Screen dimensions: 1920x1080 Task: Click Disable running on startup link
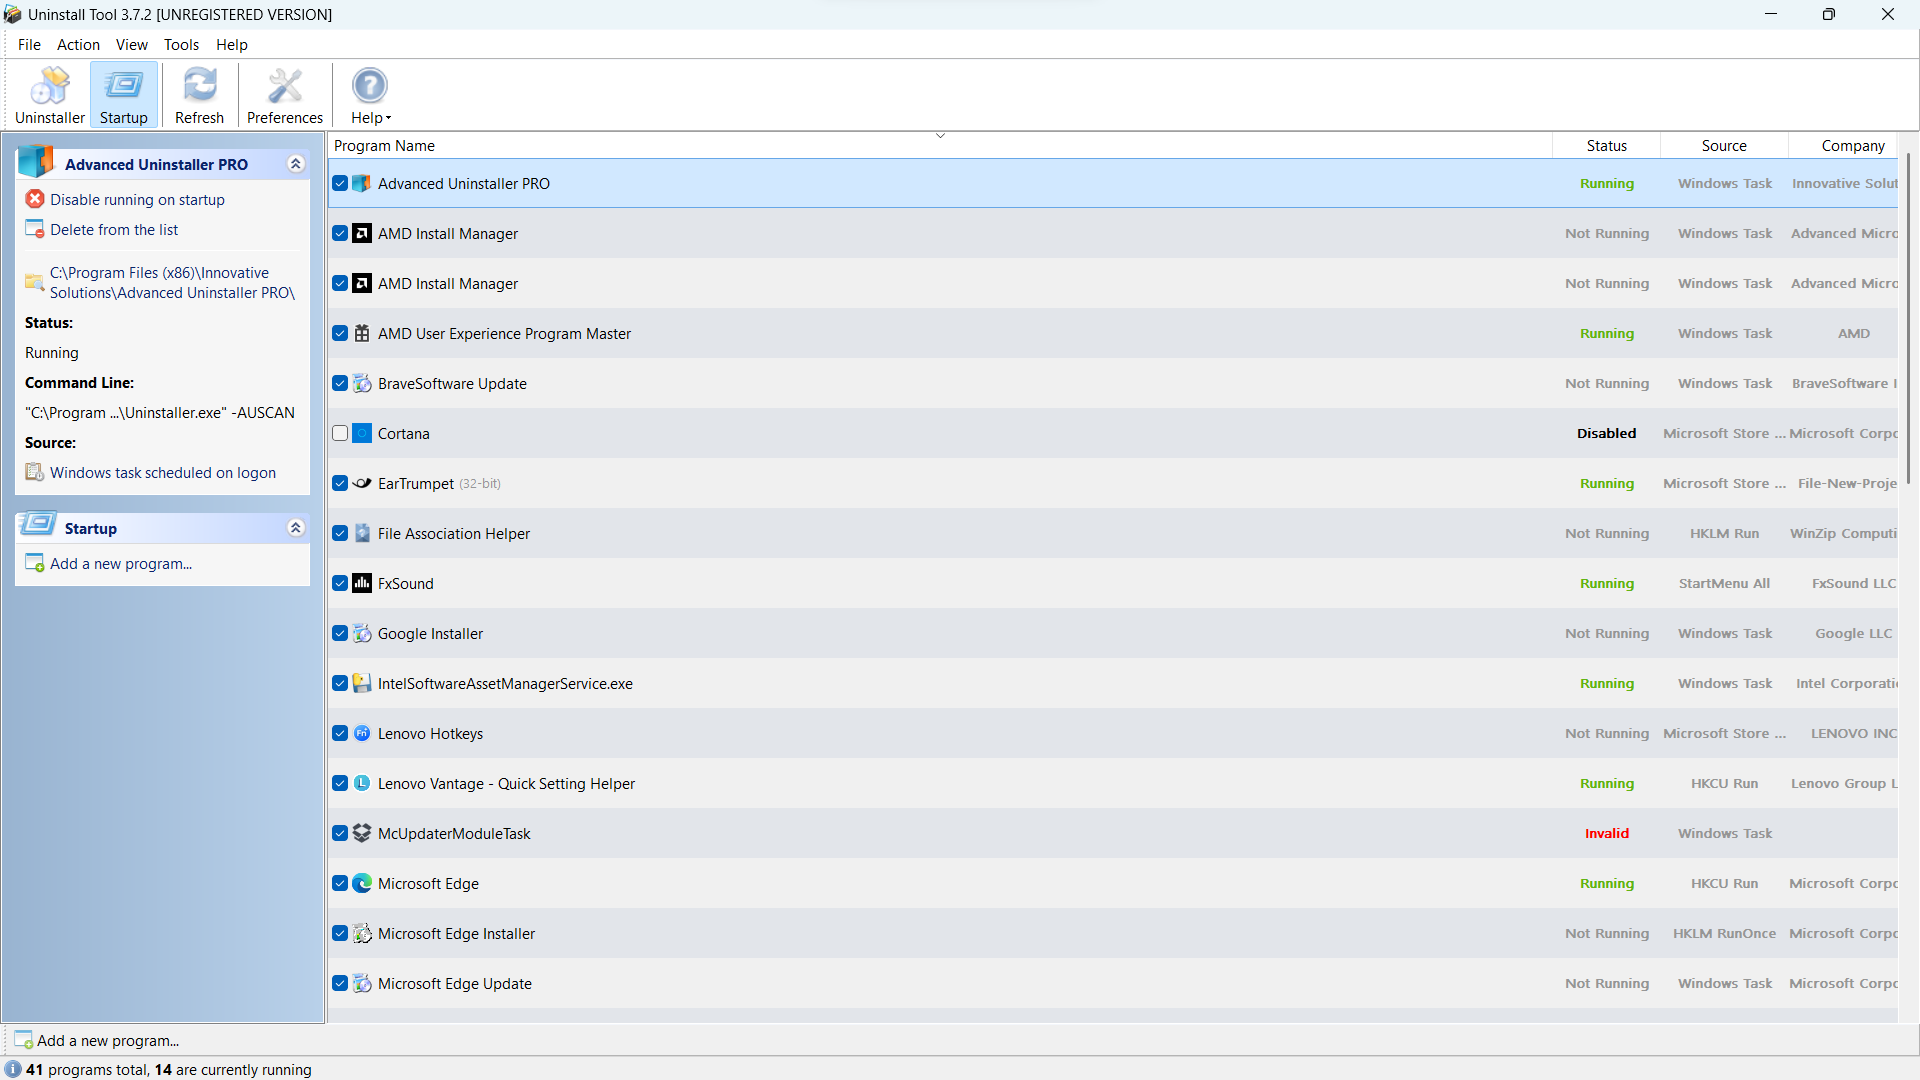coord(137,200)
